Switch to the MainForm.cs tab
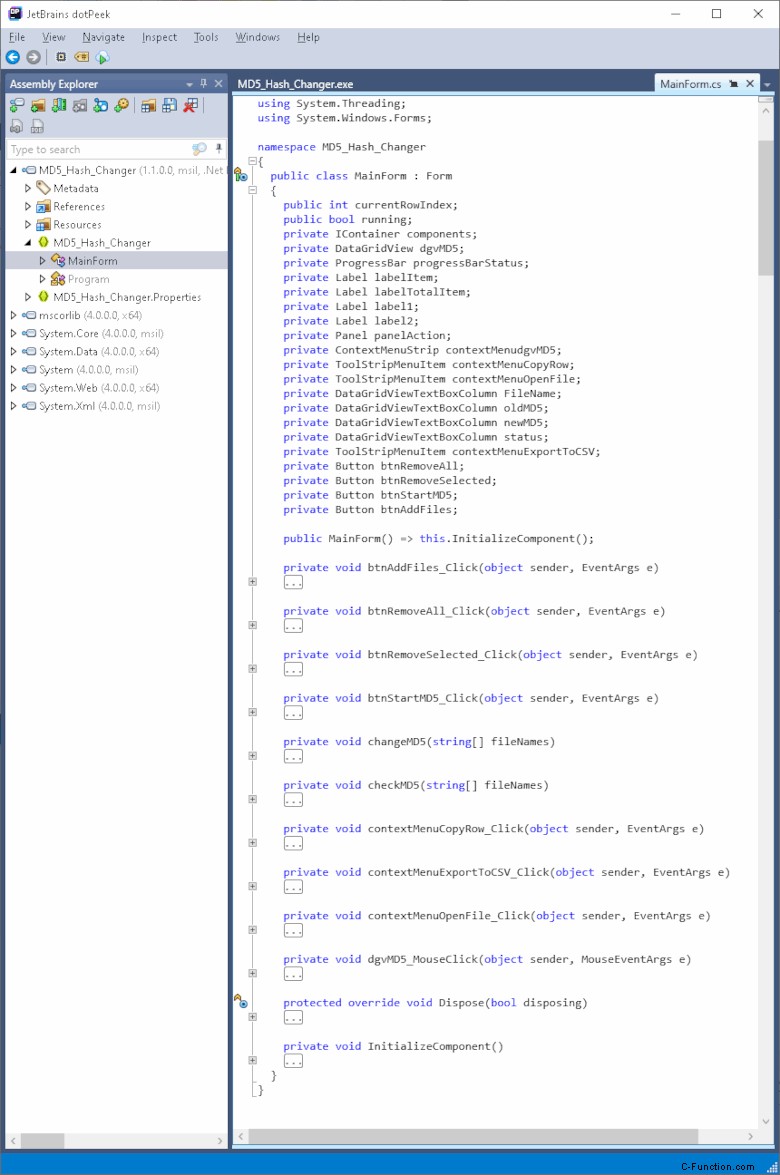Viewport: 780px width, 1175px height. pyautogui.click(x=690, y=85)
